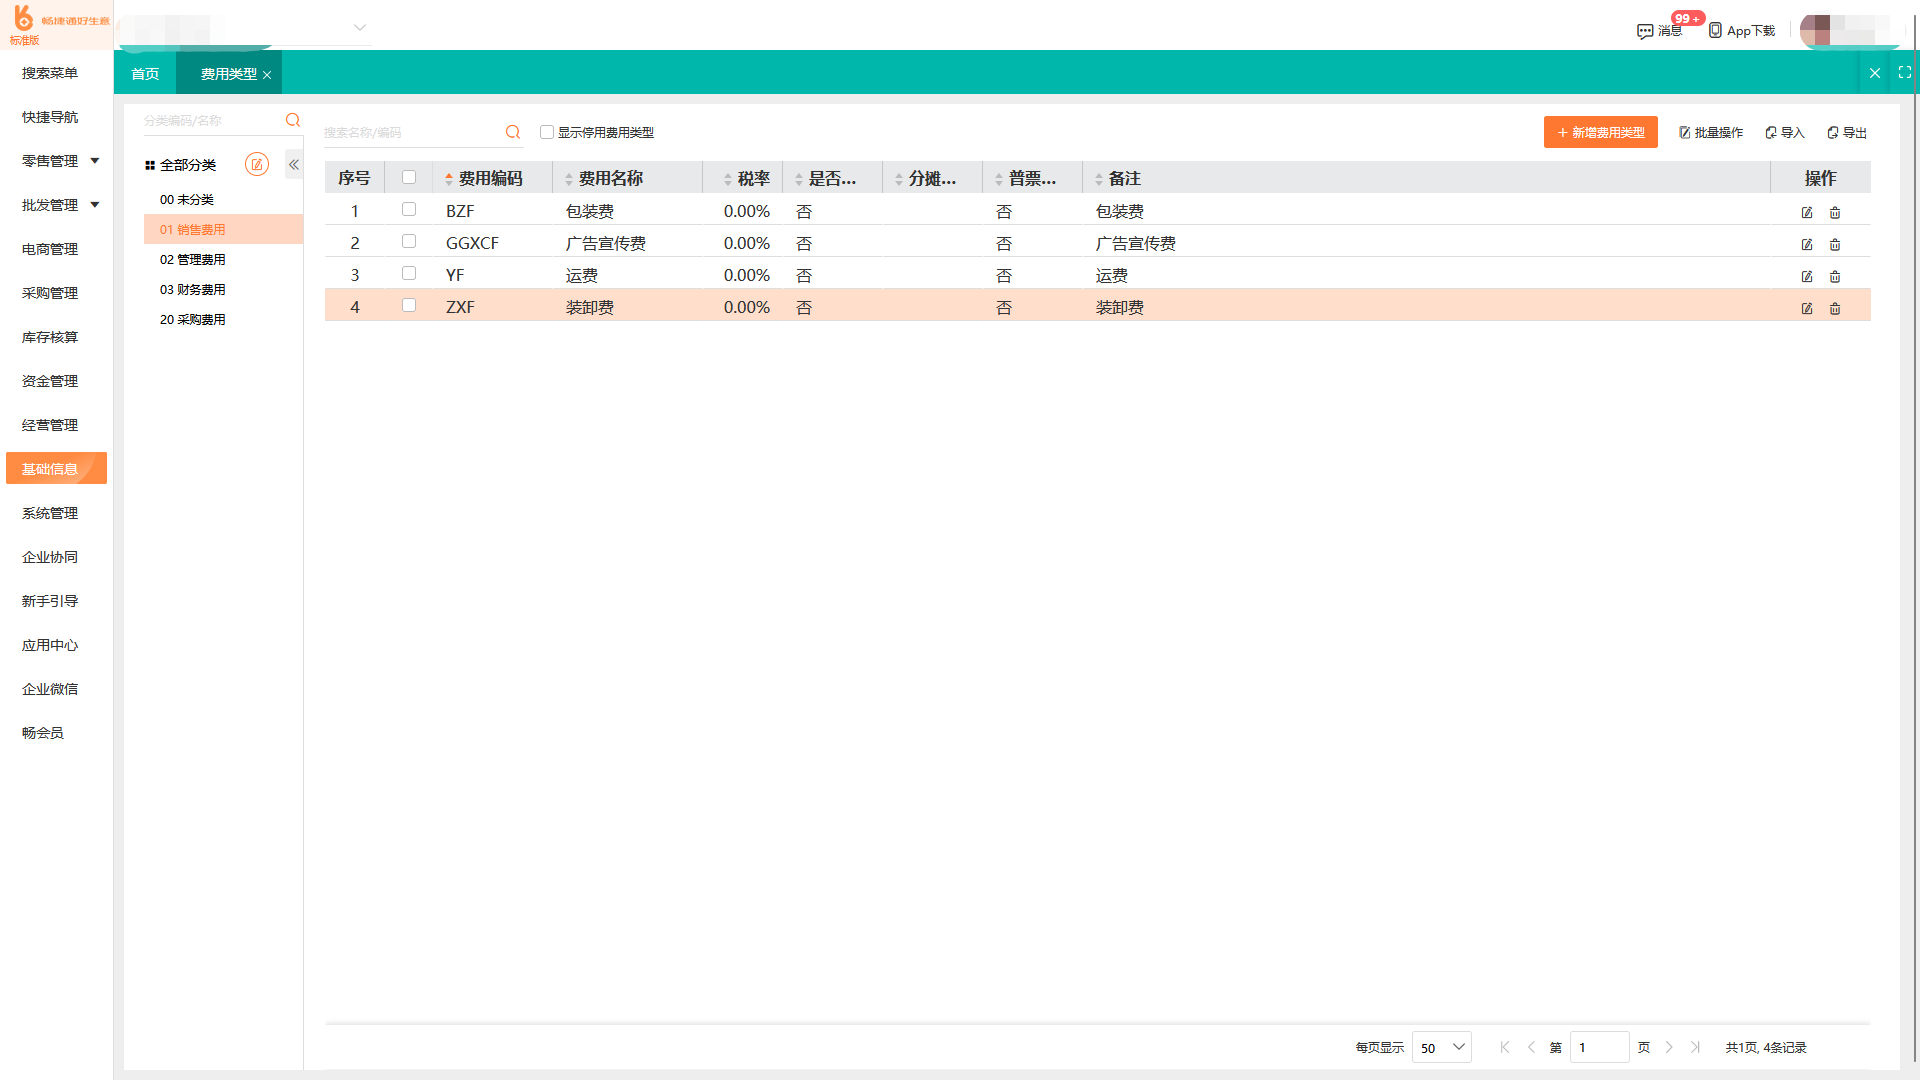Select checkbox for YF row
1920x1080 pixels.
coord(409,274)
